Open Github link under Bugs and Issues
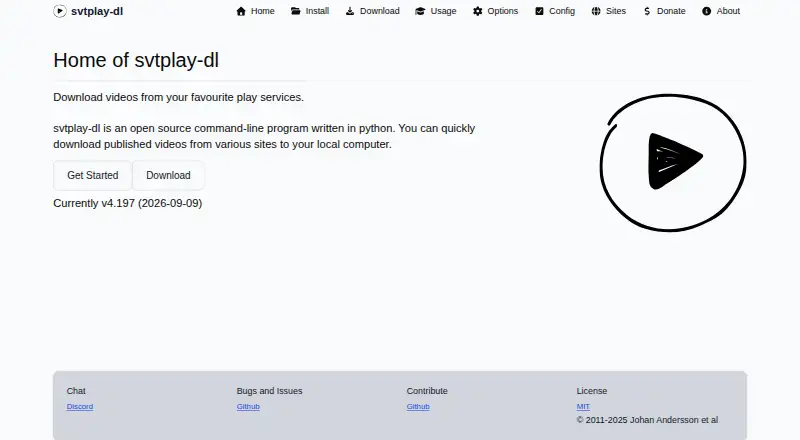The width and height of the screenshot is (800, 440). (x=248, y=406)
